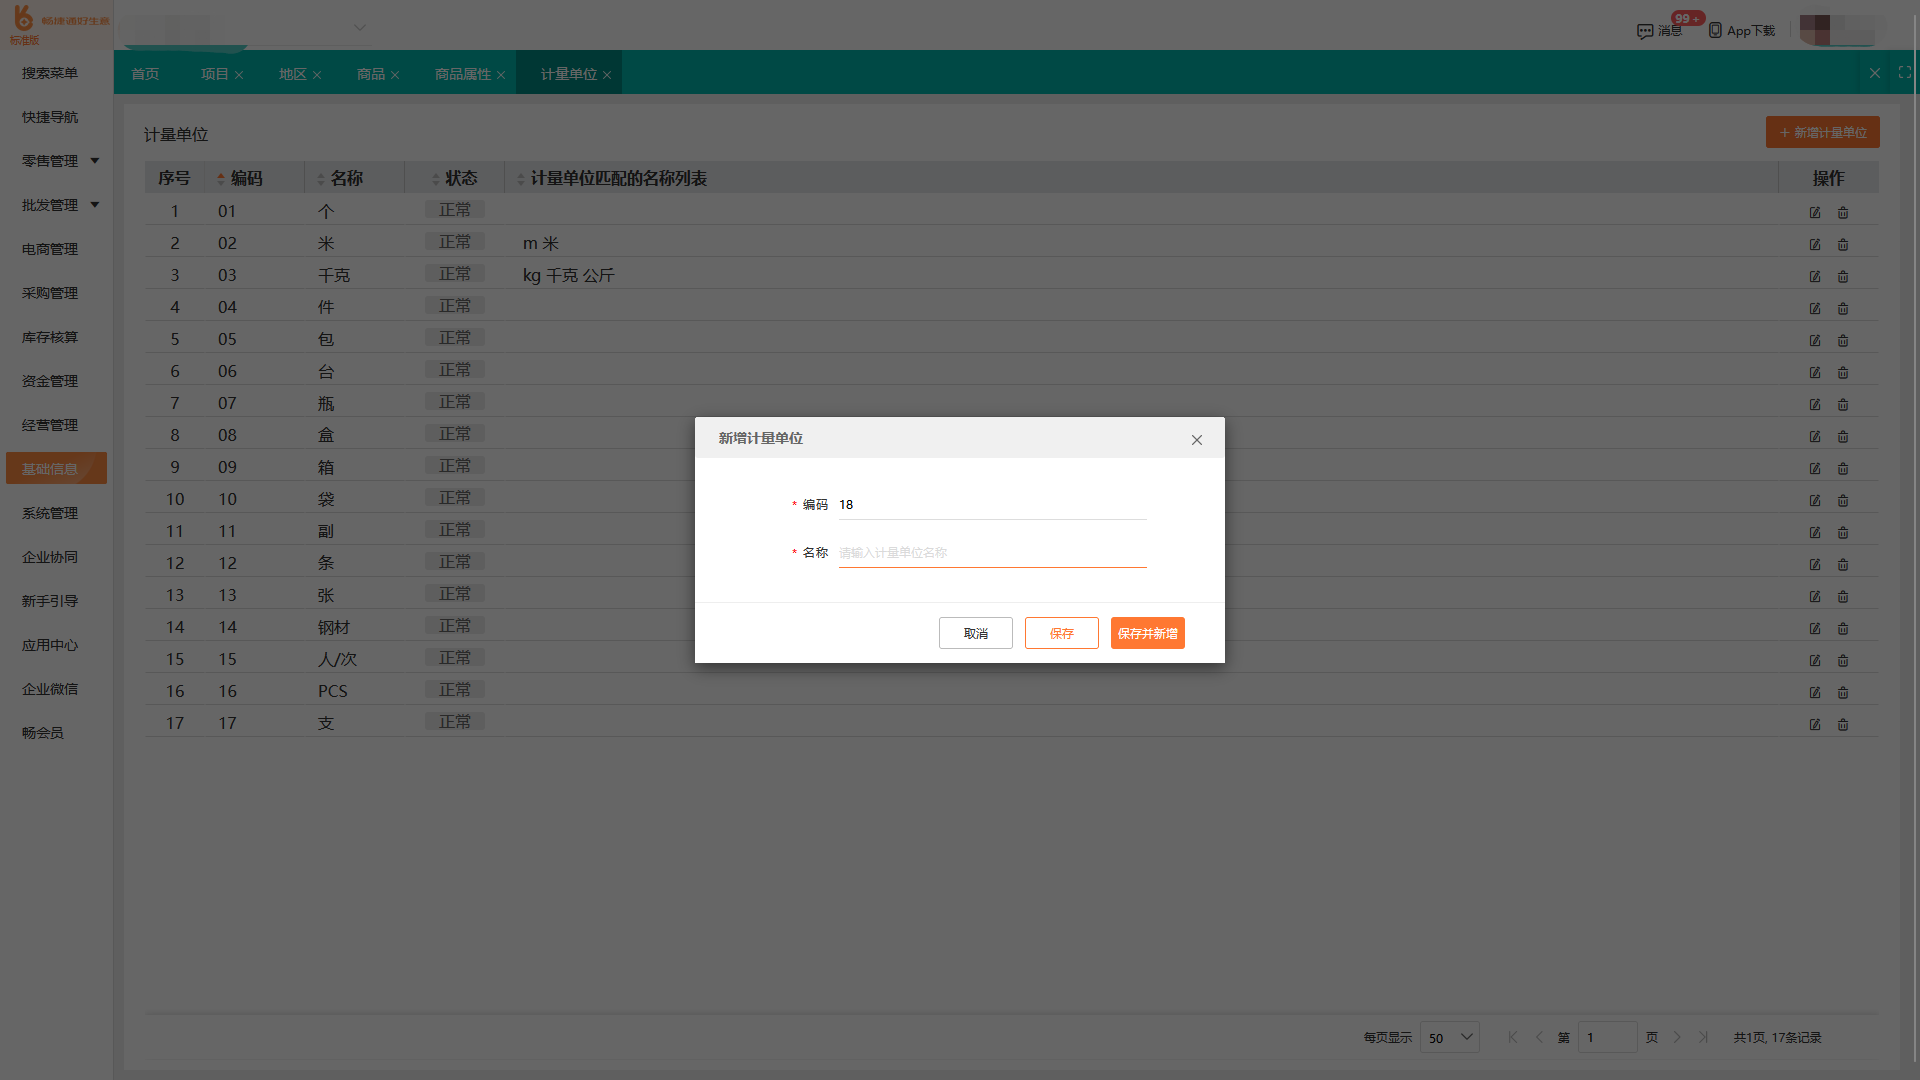Screen dimensions: 1920x1080
Task: Click the edit icon for row 17
Action: (x=1816, y=724)
